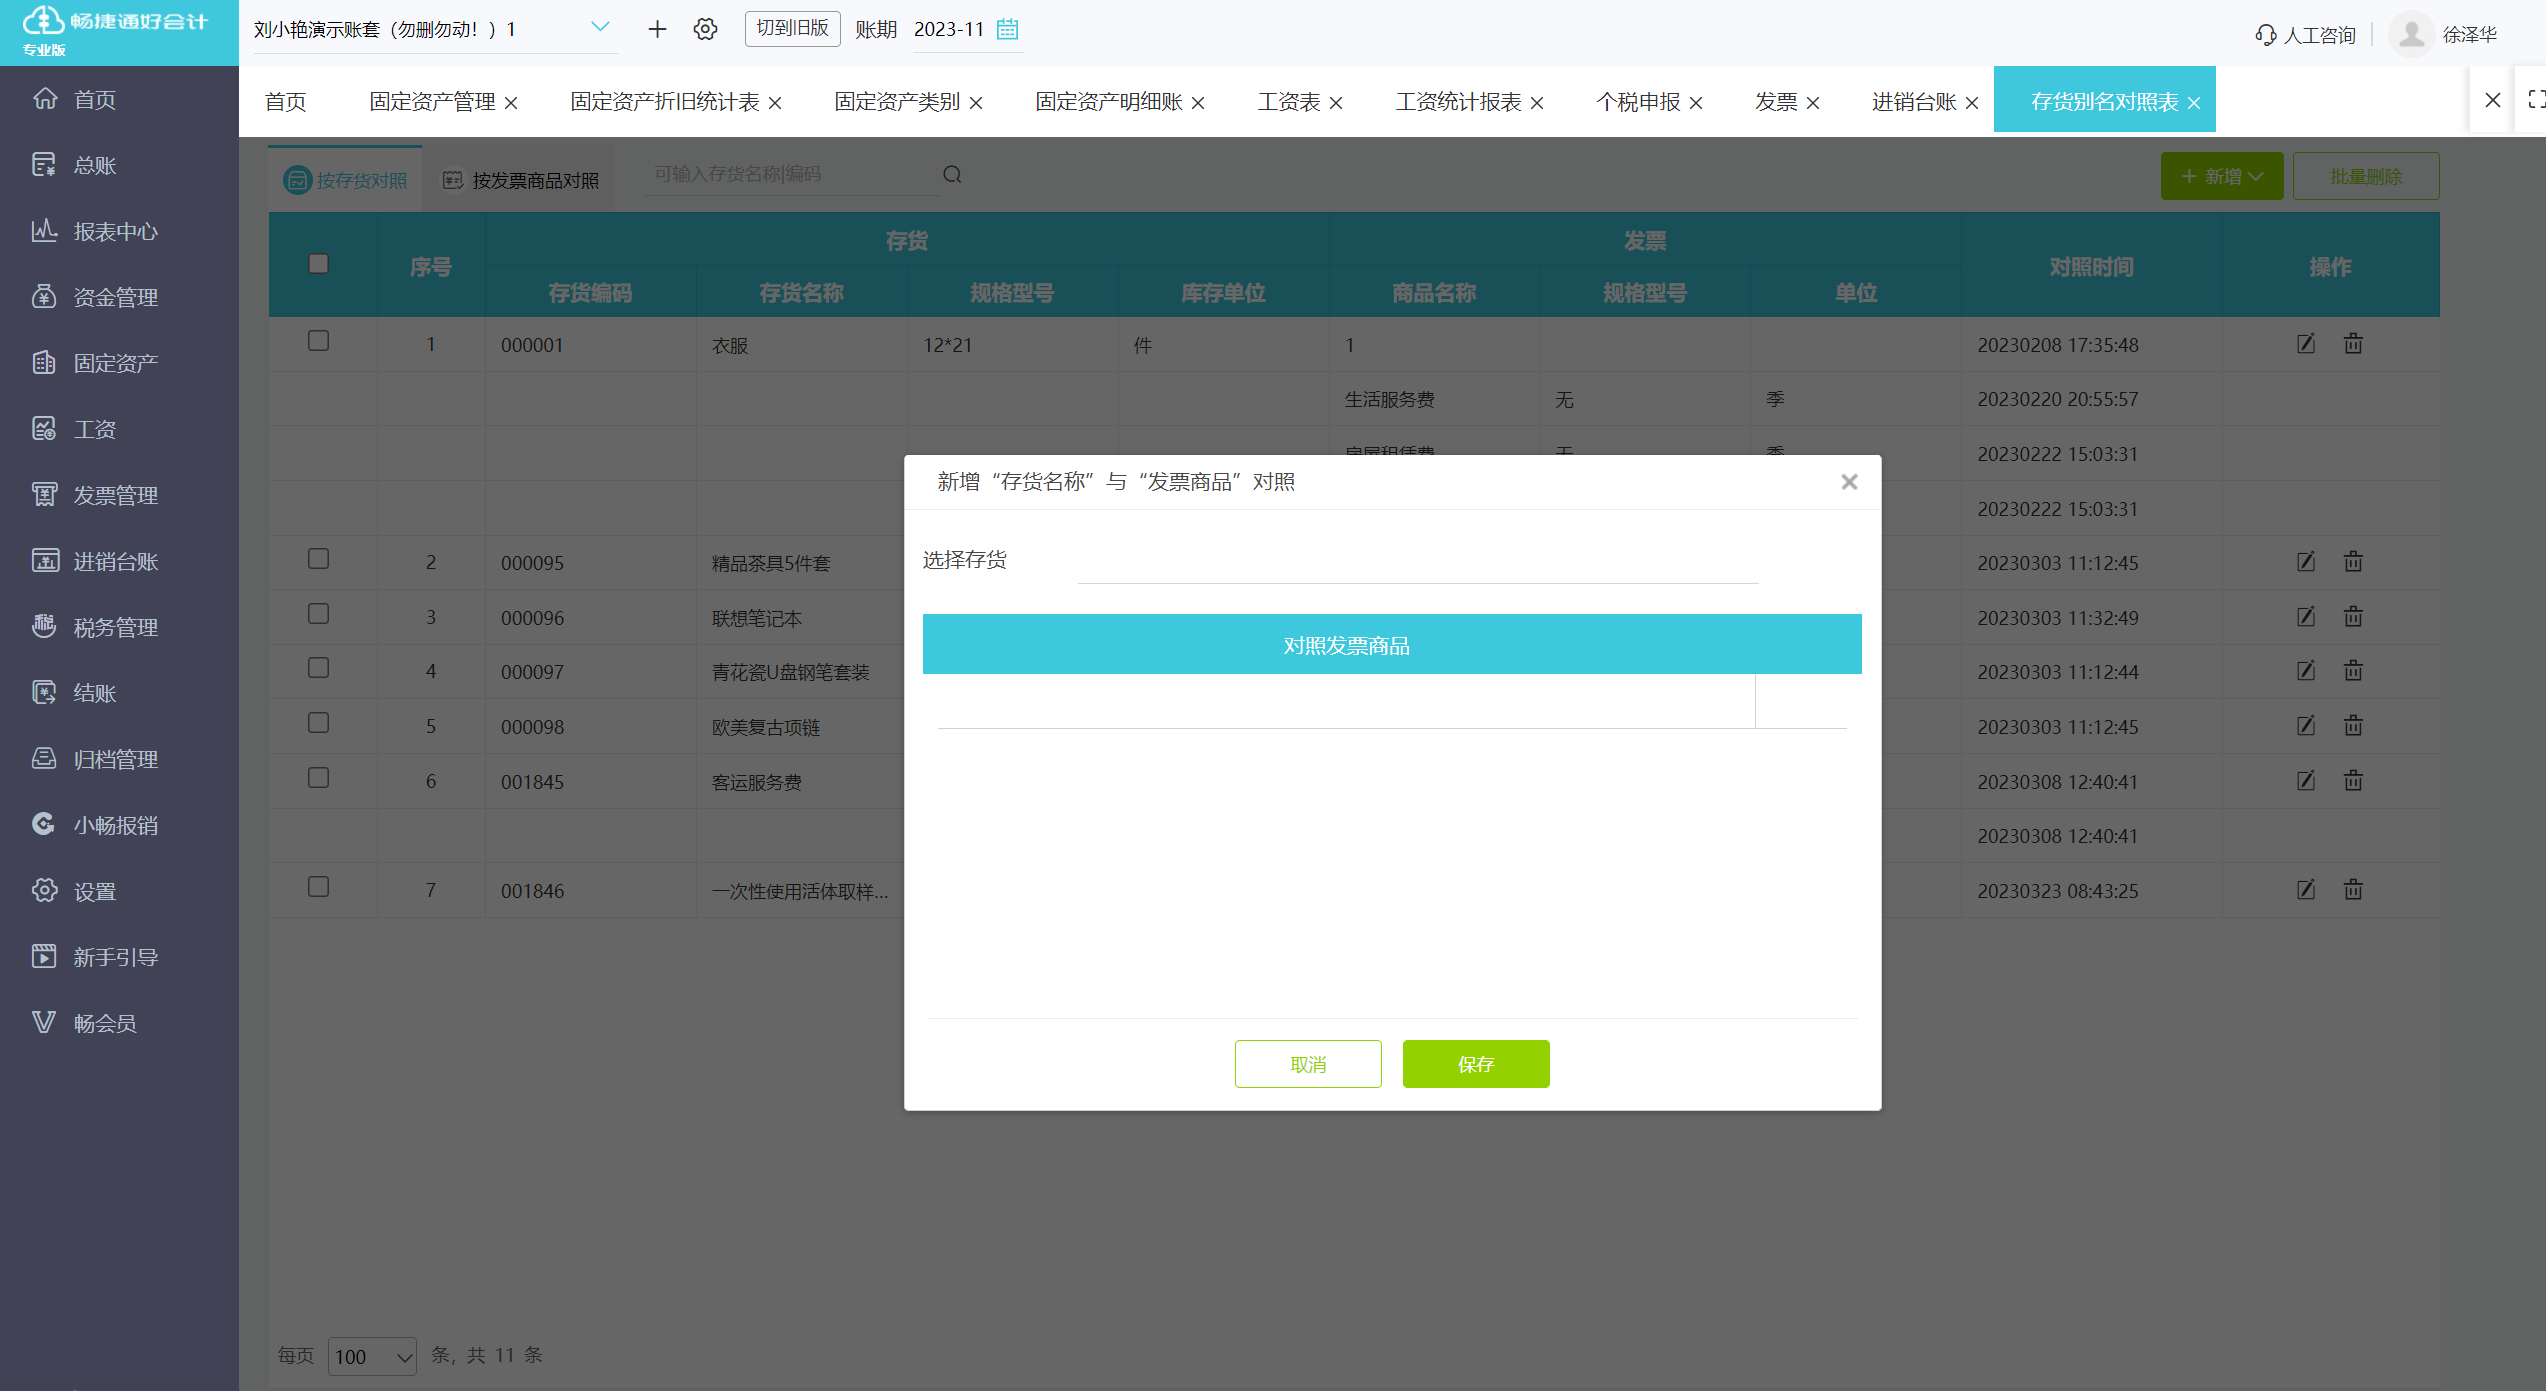Click the edit icon for row 4
The height and width of the screenshot is (1391, 2546).
(x=2305, y=672)
